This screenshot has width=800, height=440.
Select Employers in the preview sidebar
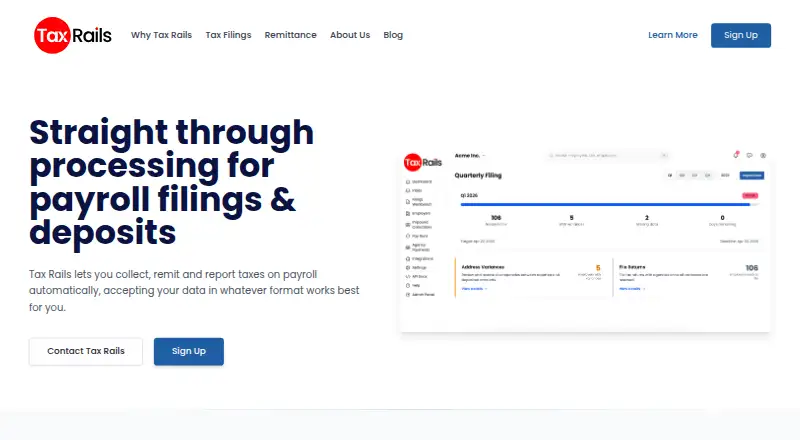418,213
